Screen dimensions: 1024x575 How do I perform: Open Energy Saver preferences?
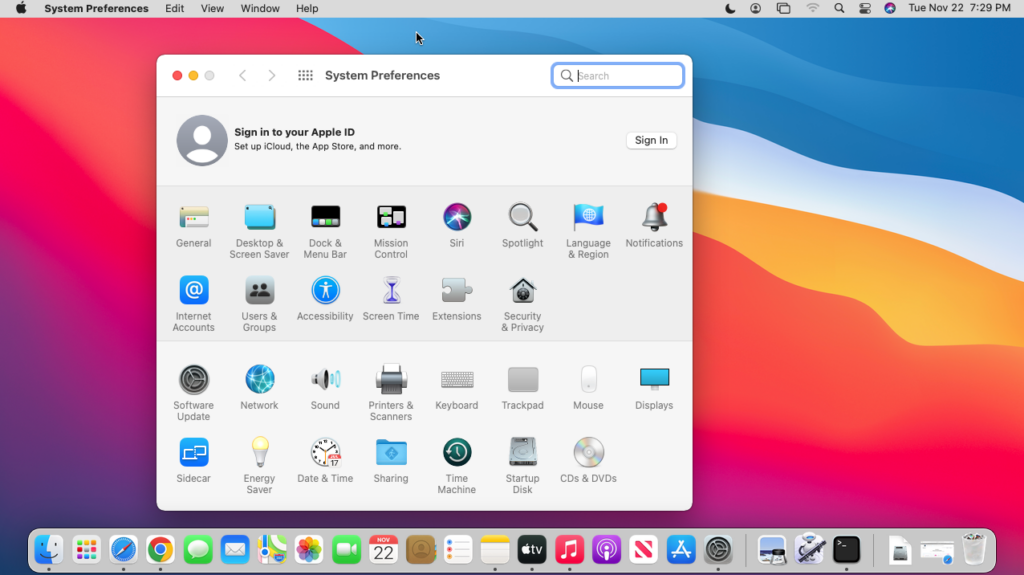(259, 466)
